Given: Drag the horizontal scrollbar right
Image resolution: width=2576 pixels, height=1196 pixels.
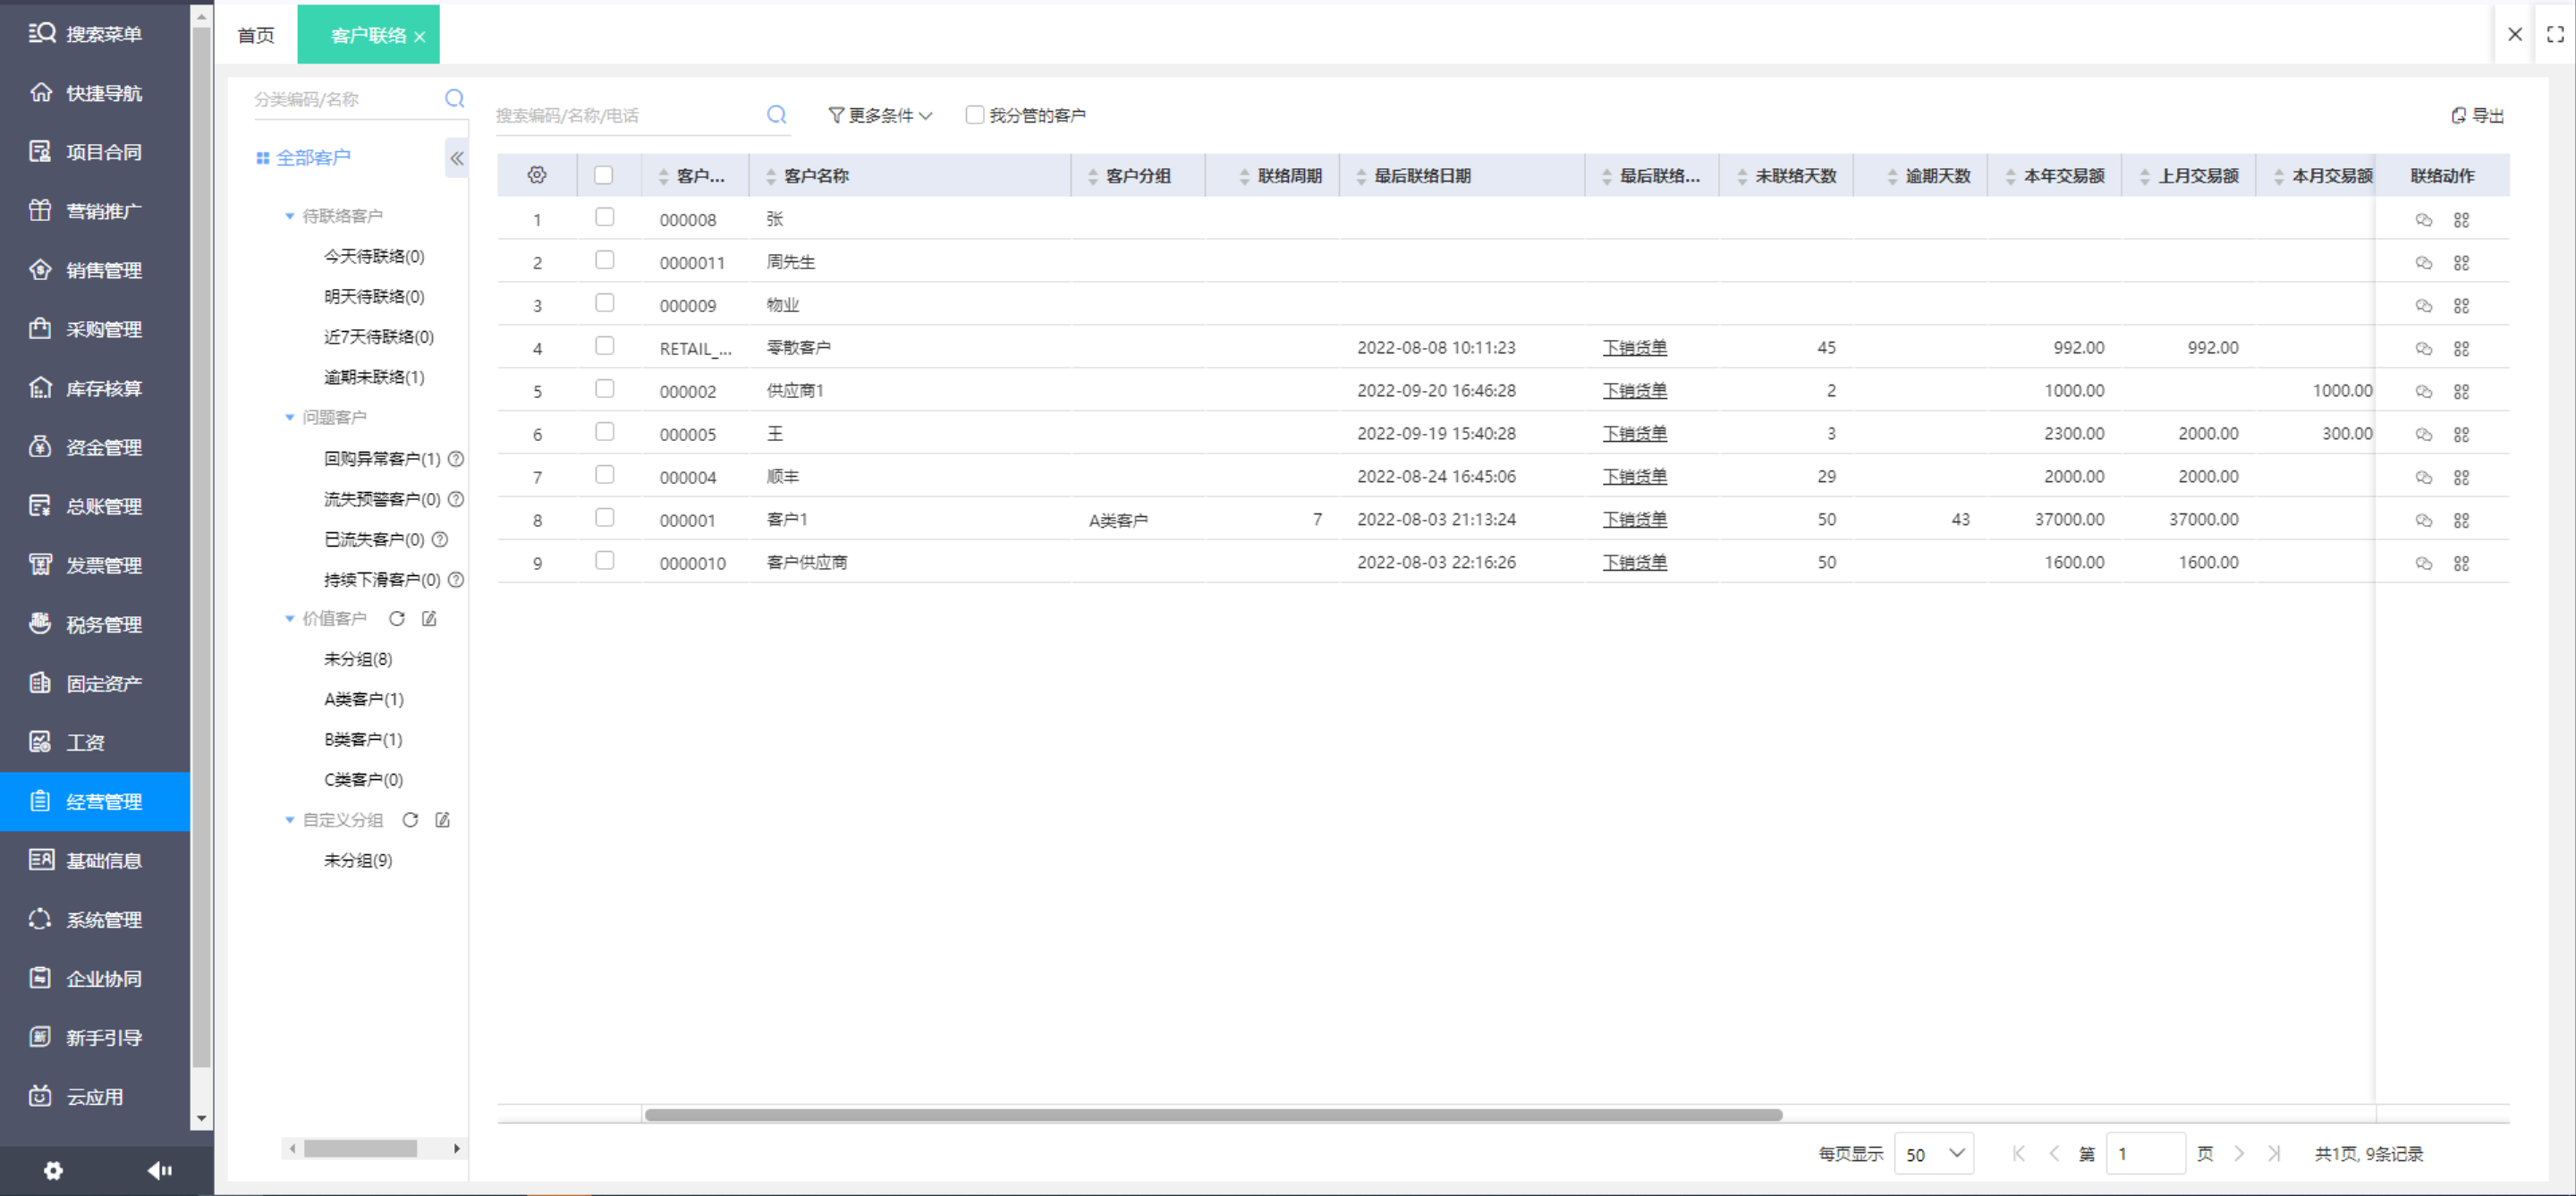Looking at the screenshot, I should pos(1217,1114).
